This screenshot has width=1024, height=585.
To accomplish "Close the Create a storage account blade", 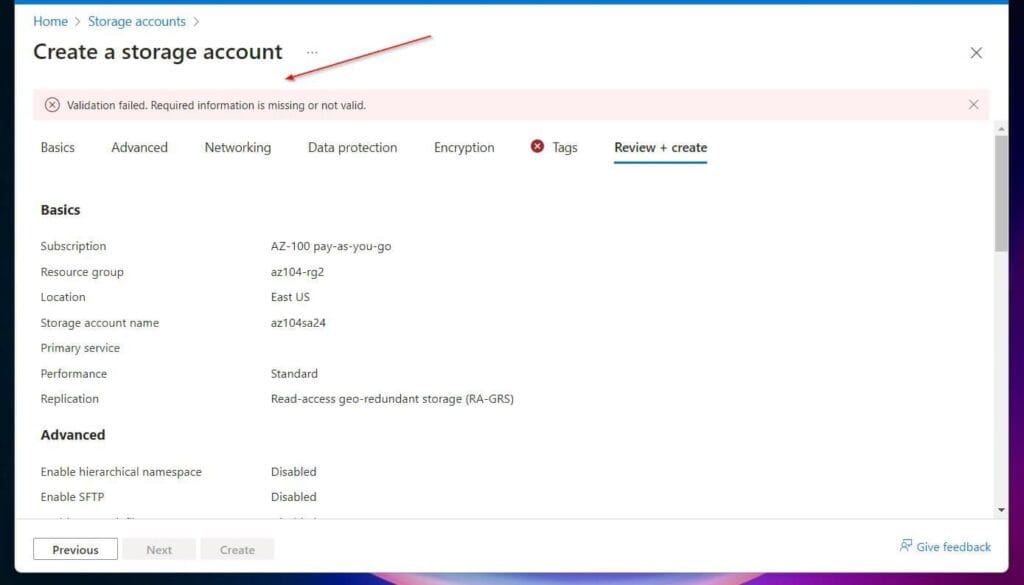I will point(976,53).
